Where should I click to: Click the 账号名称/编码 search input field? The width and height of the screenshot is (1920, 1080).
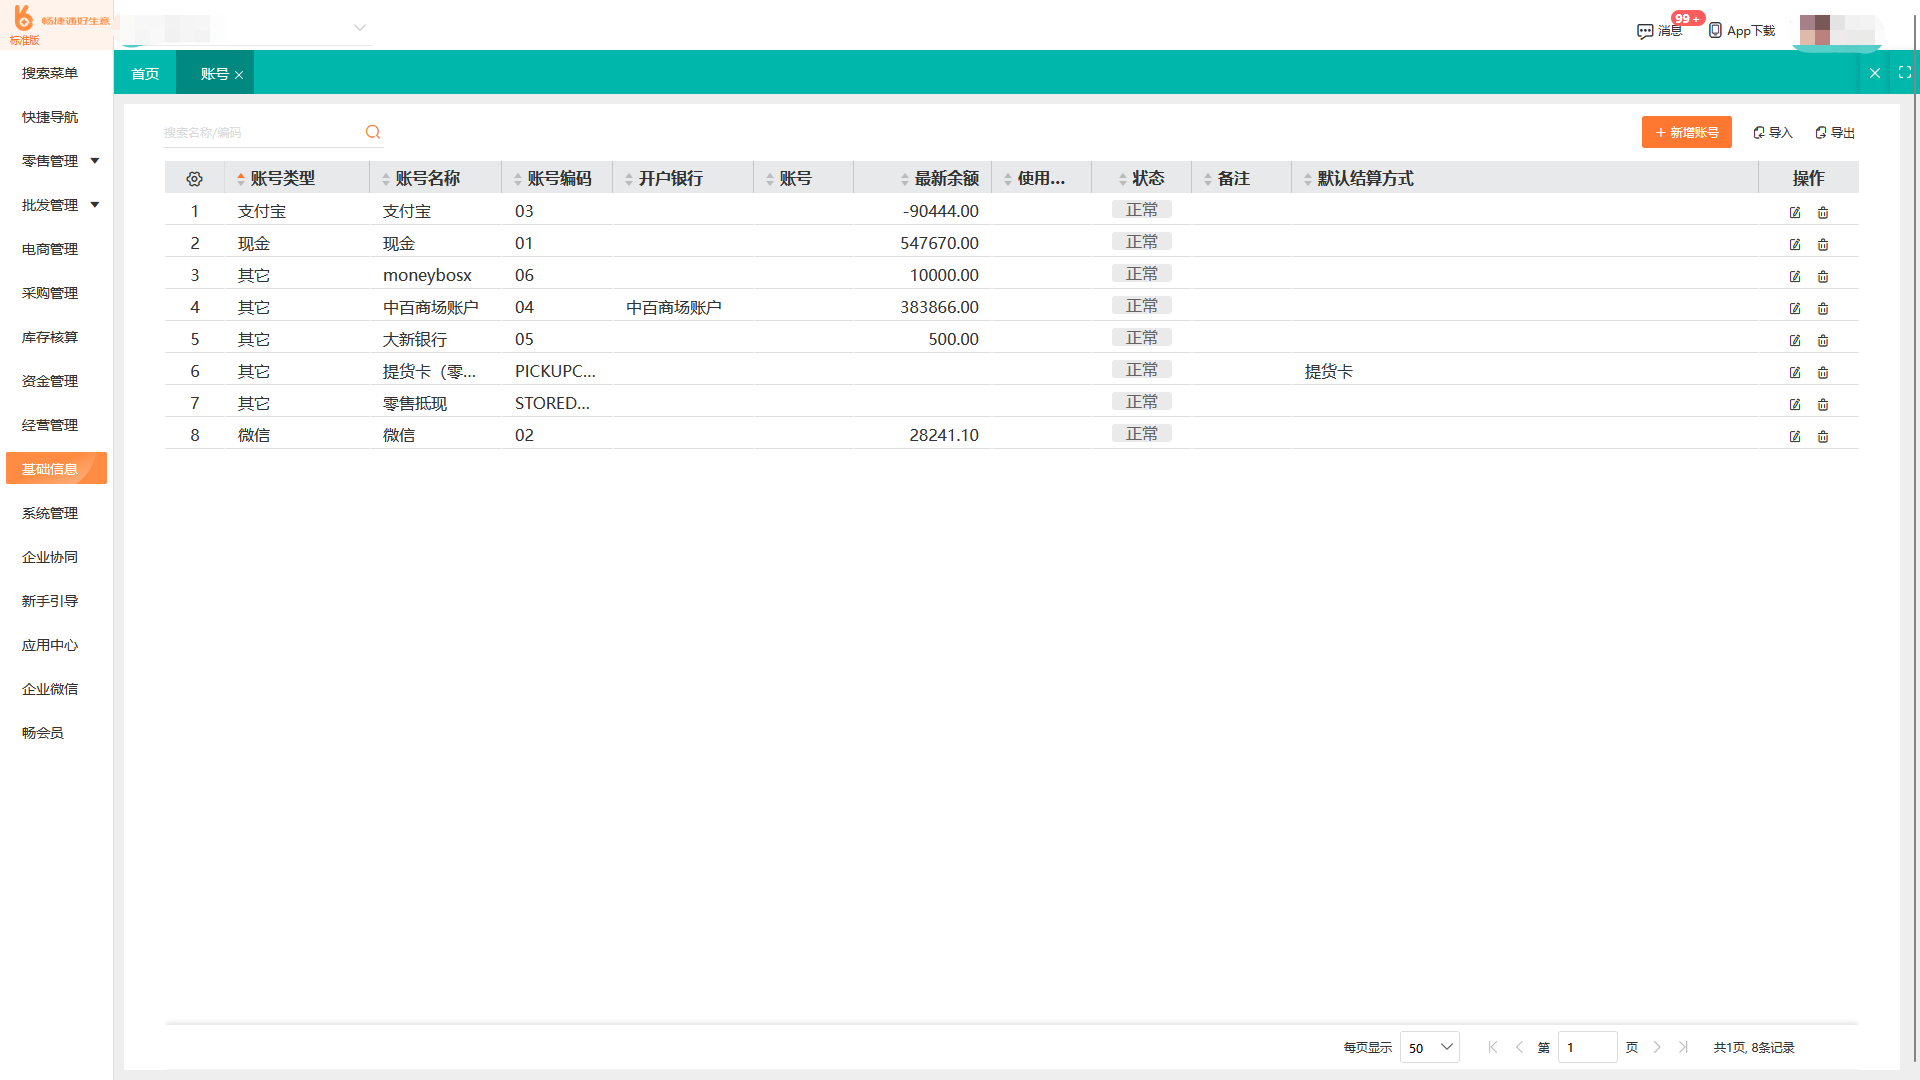click(x=260, y=132)
